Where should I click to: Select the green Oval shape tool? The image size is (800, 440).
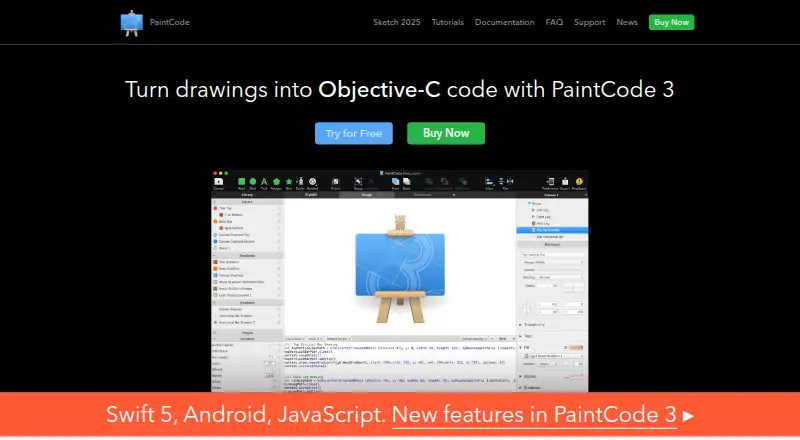253,182
